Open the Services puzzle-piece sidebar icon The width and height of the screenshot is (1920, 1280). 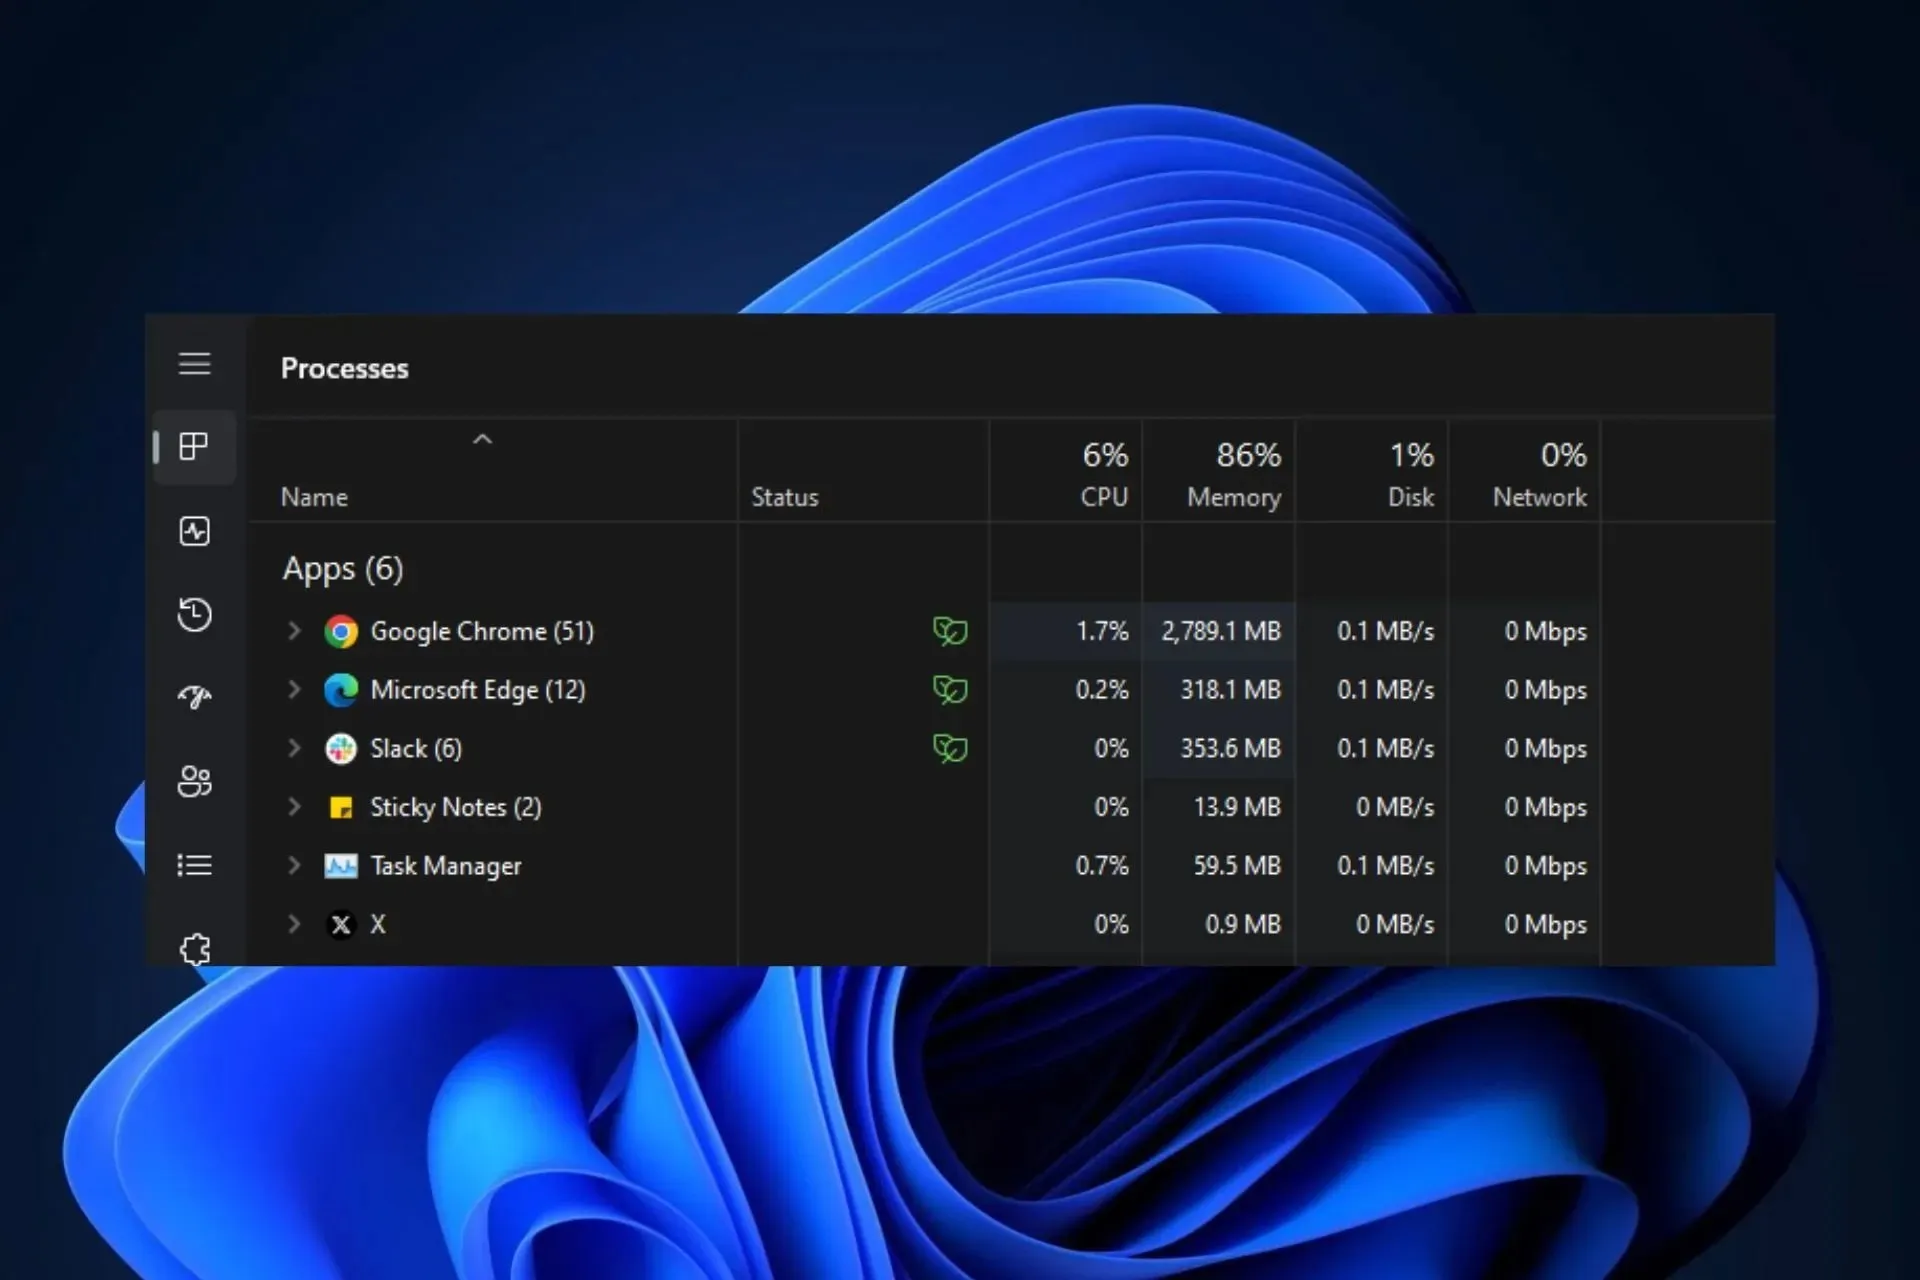195,949
